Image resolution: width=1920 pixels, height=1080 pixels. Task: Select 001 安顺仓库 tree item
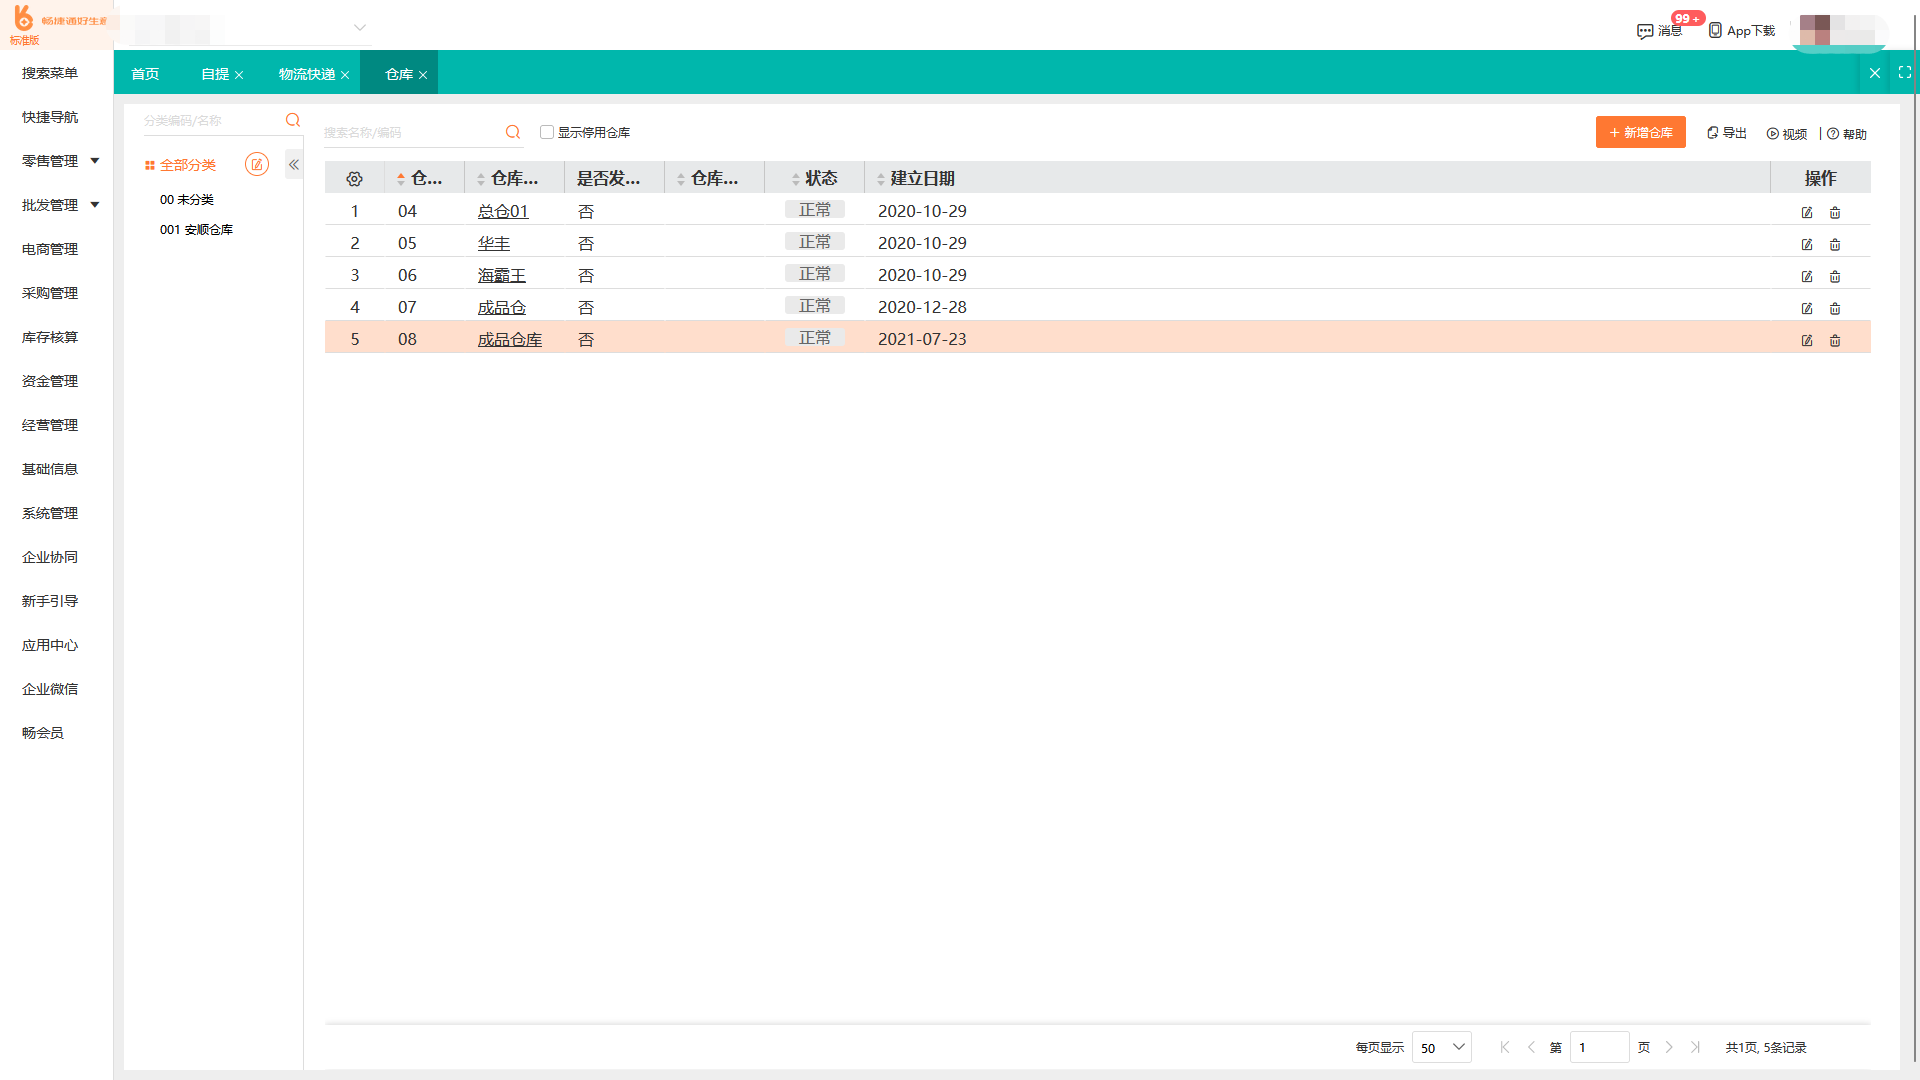coord(199,229)
